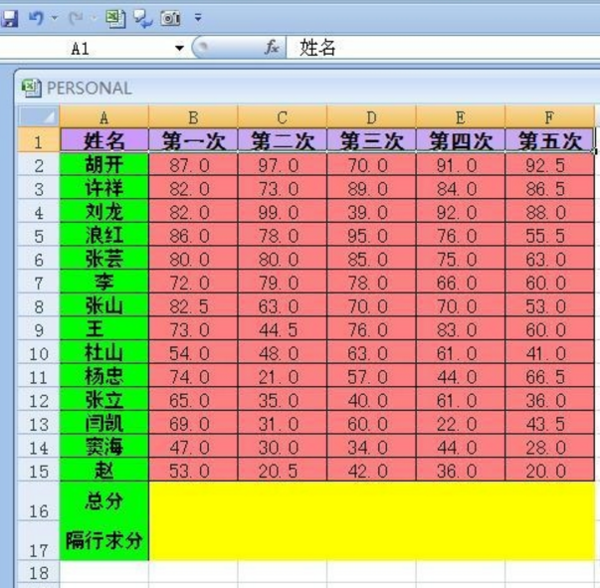Click the Name Box showing A1
The image size is (600, 588).
pyautogui.click(x=90, y=48)
